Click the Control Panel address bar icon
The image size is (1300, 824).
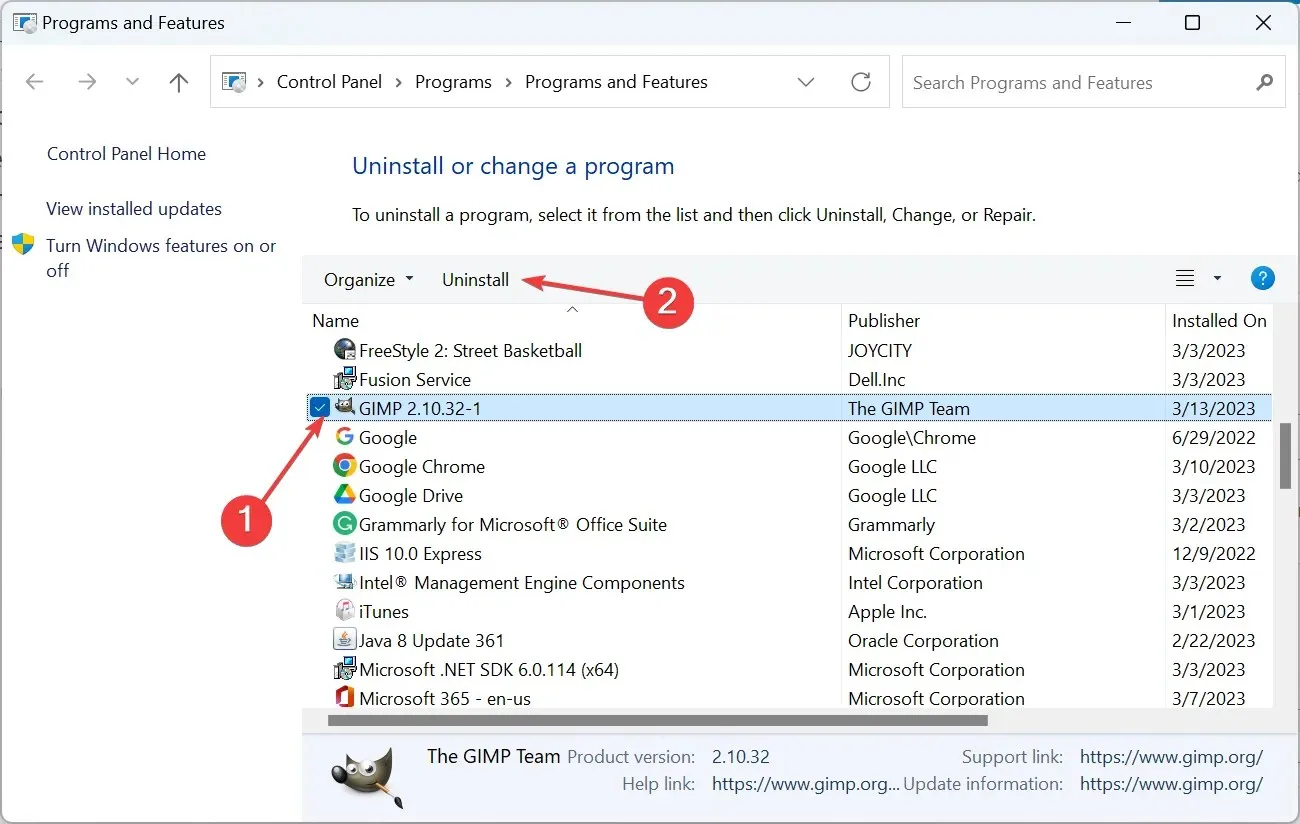pos(233,82)
